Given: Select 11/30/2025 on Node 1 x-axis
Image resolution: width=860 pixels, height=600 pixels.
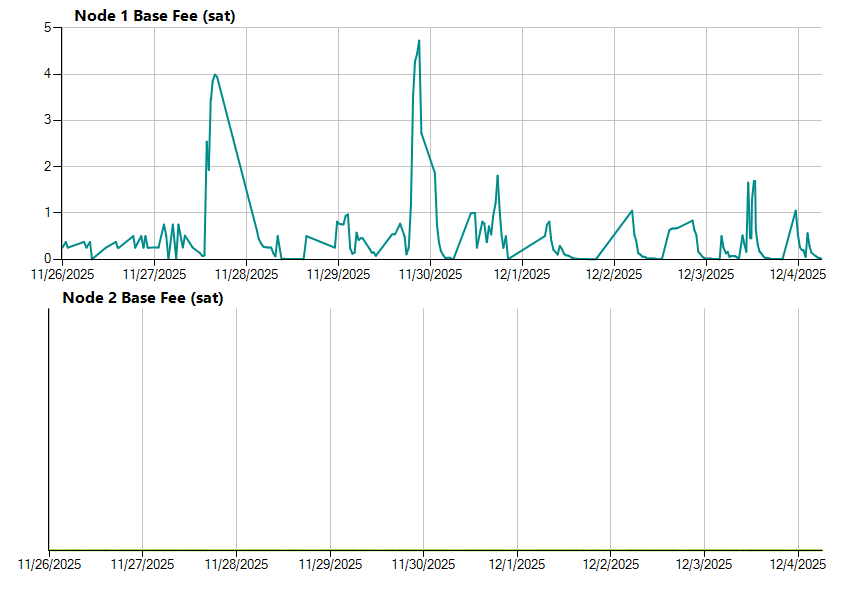Looking at the screenshot, I should point(430,273).
